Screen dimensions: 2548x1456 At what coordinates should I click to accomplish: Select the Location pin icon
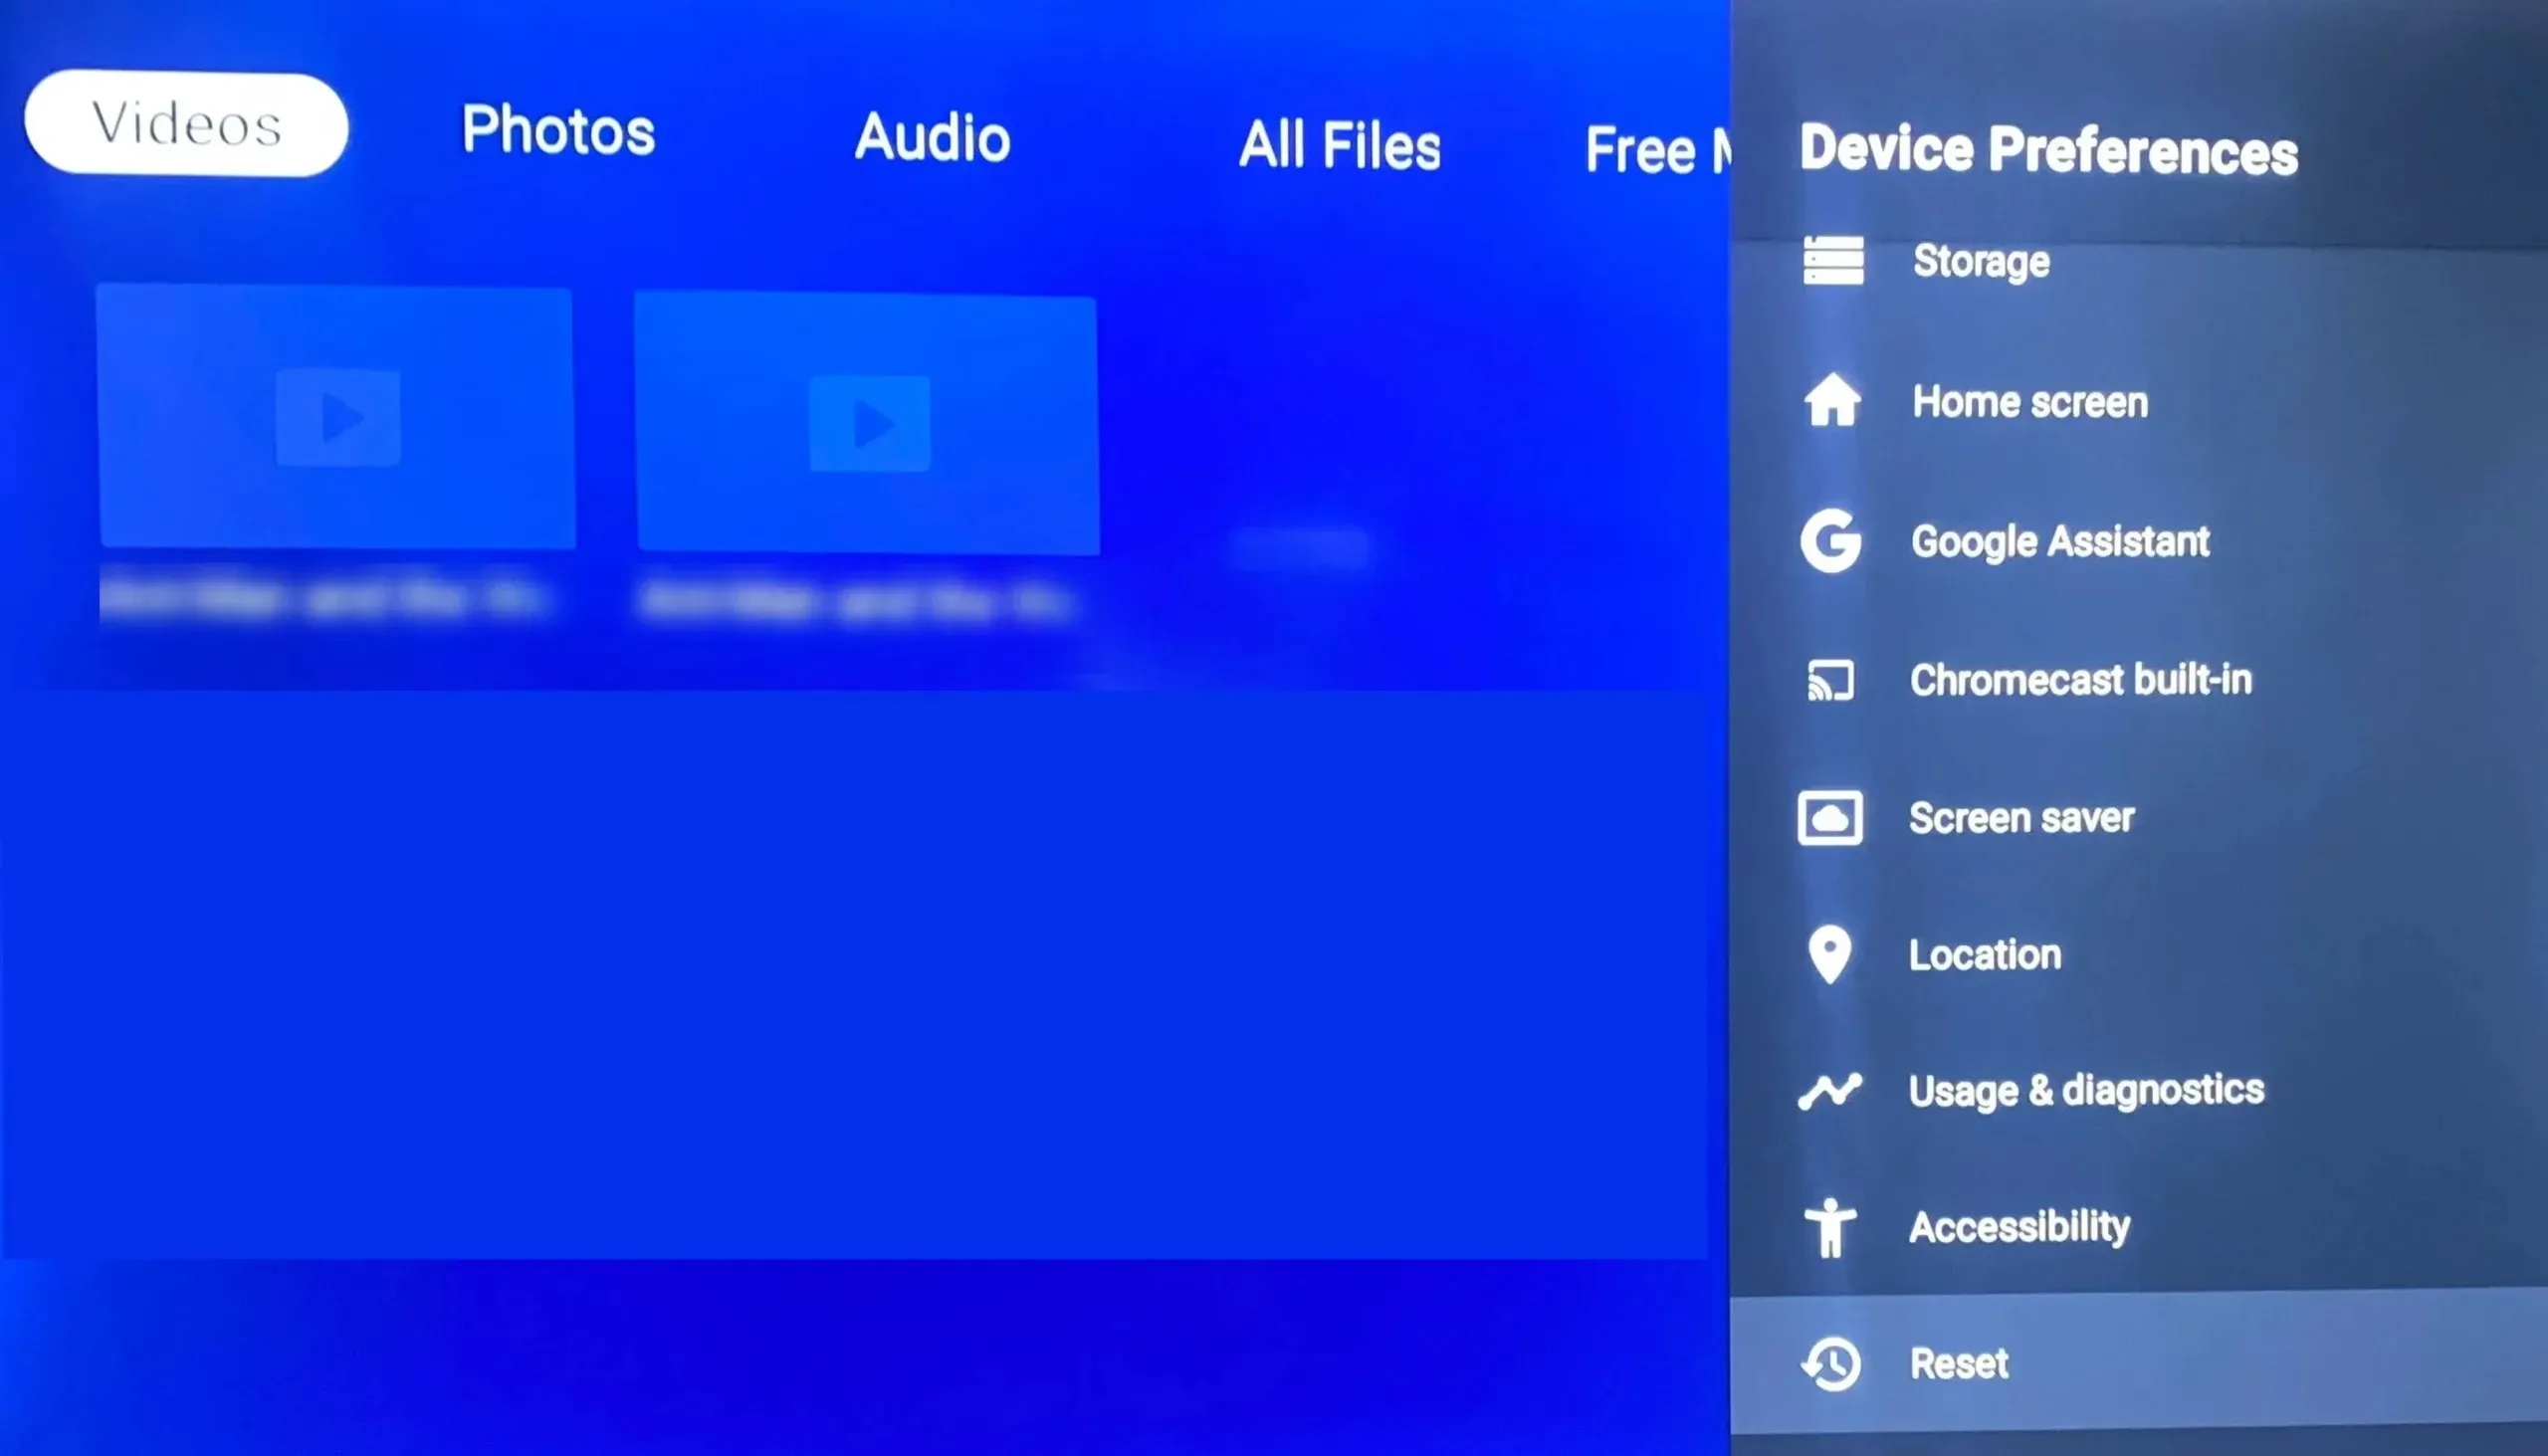[1830, 955]
